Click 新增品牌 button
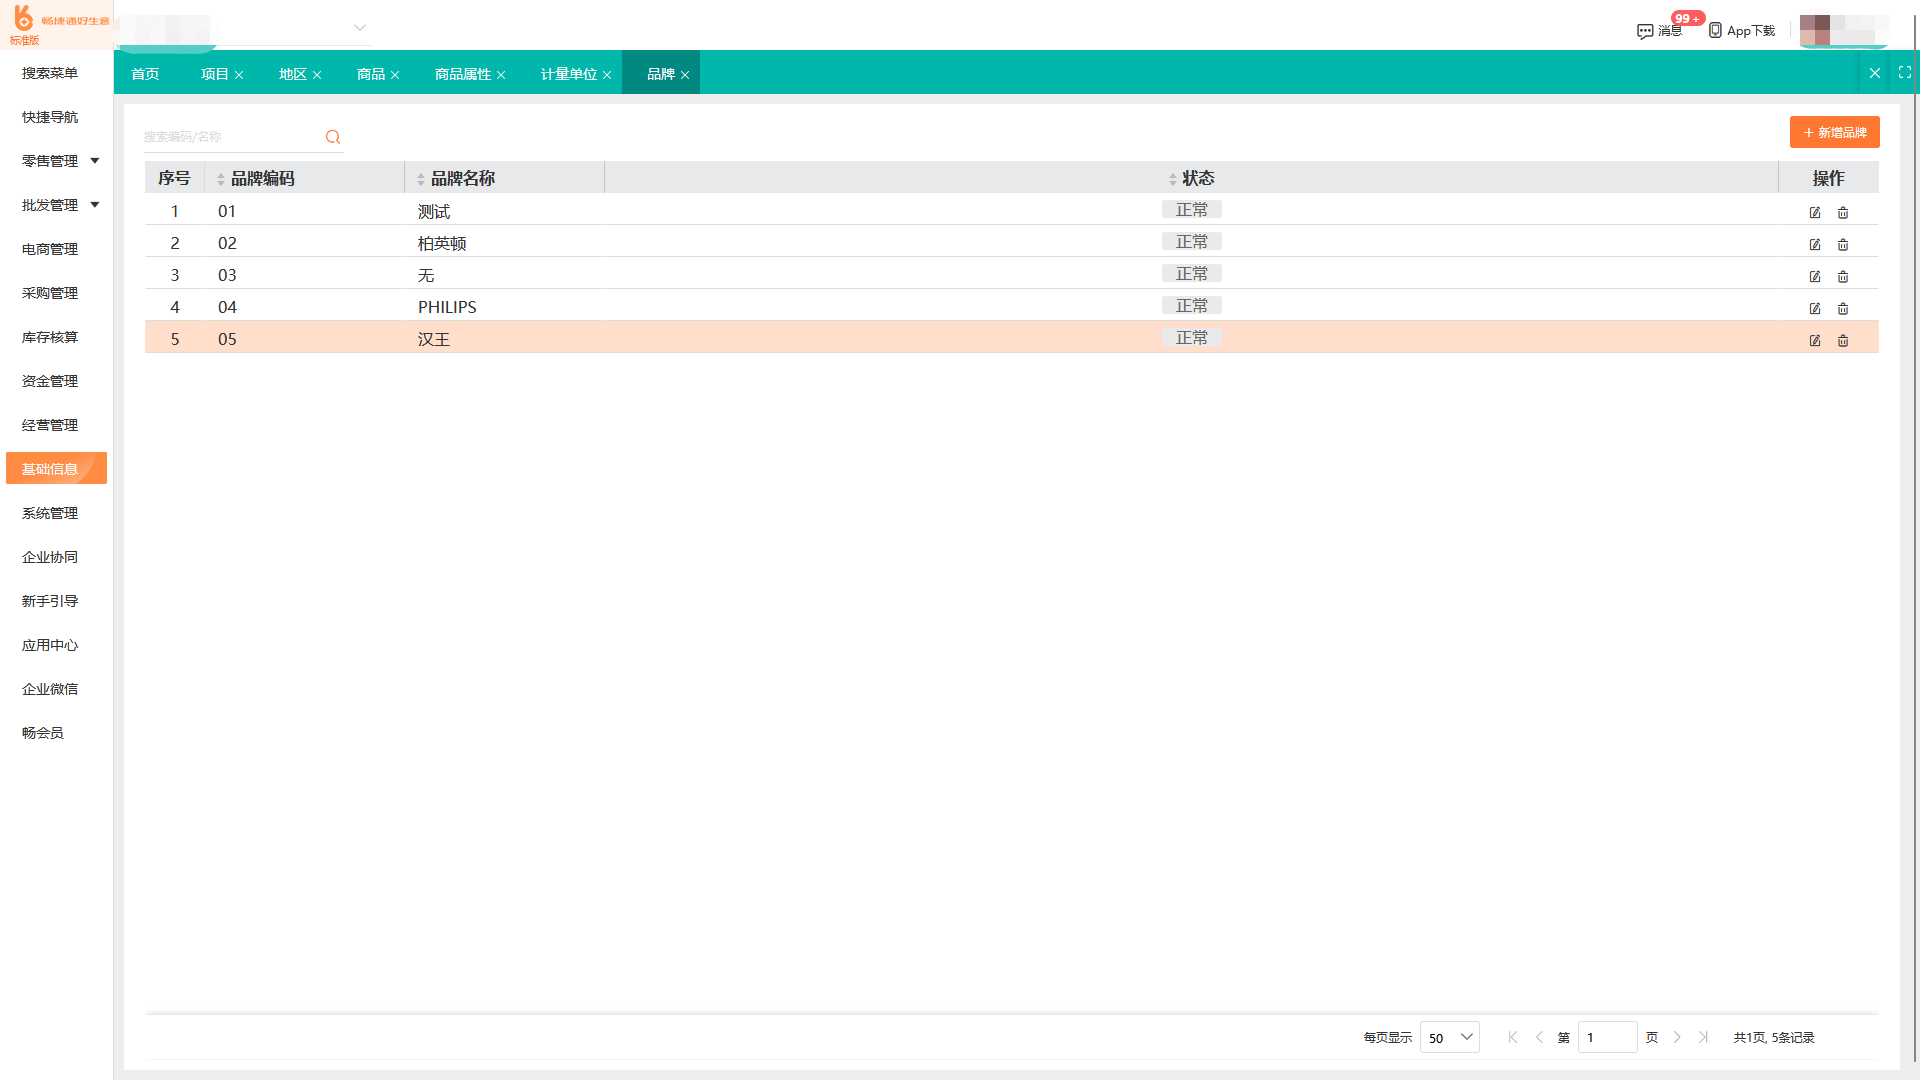The image size is (1920, 1080). (x=1834, y=132)
